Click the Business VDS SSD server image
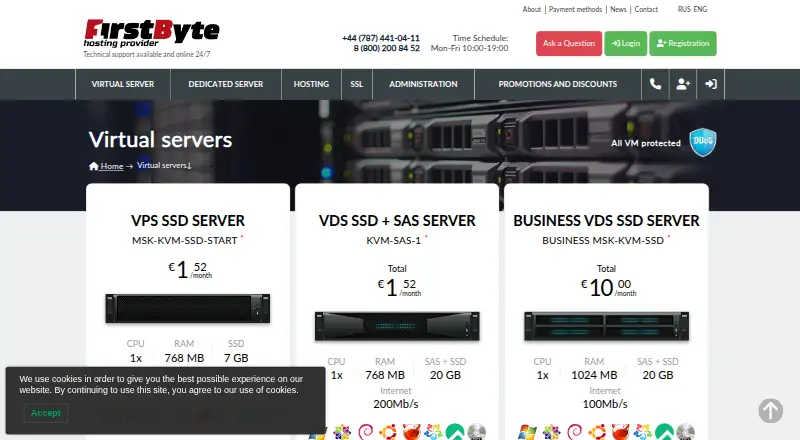Image resolution: width=800 pixels, height=440 pixels. pos(606,326)
